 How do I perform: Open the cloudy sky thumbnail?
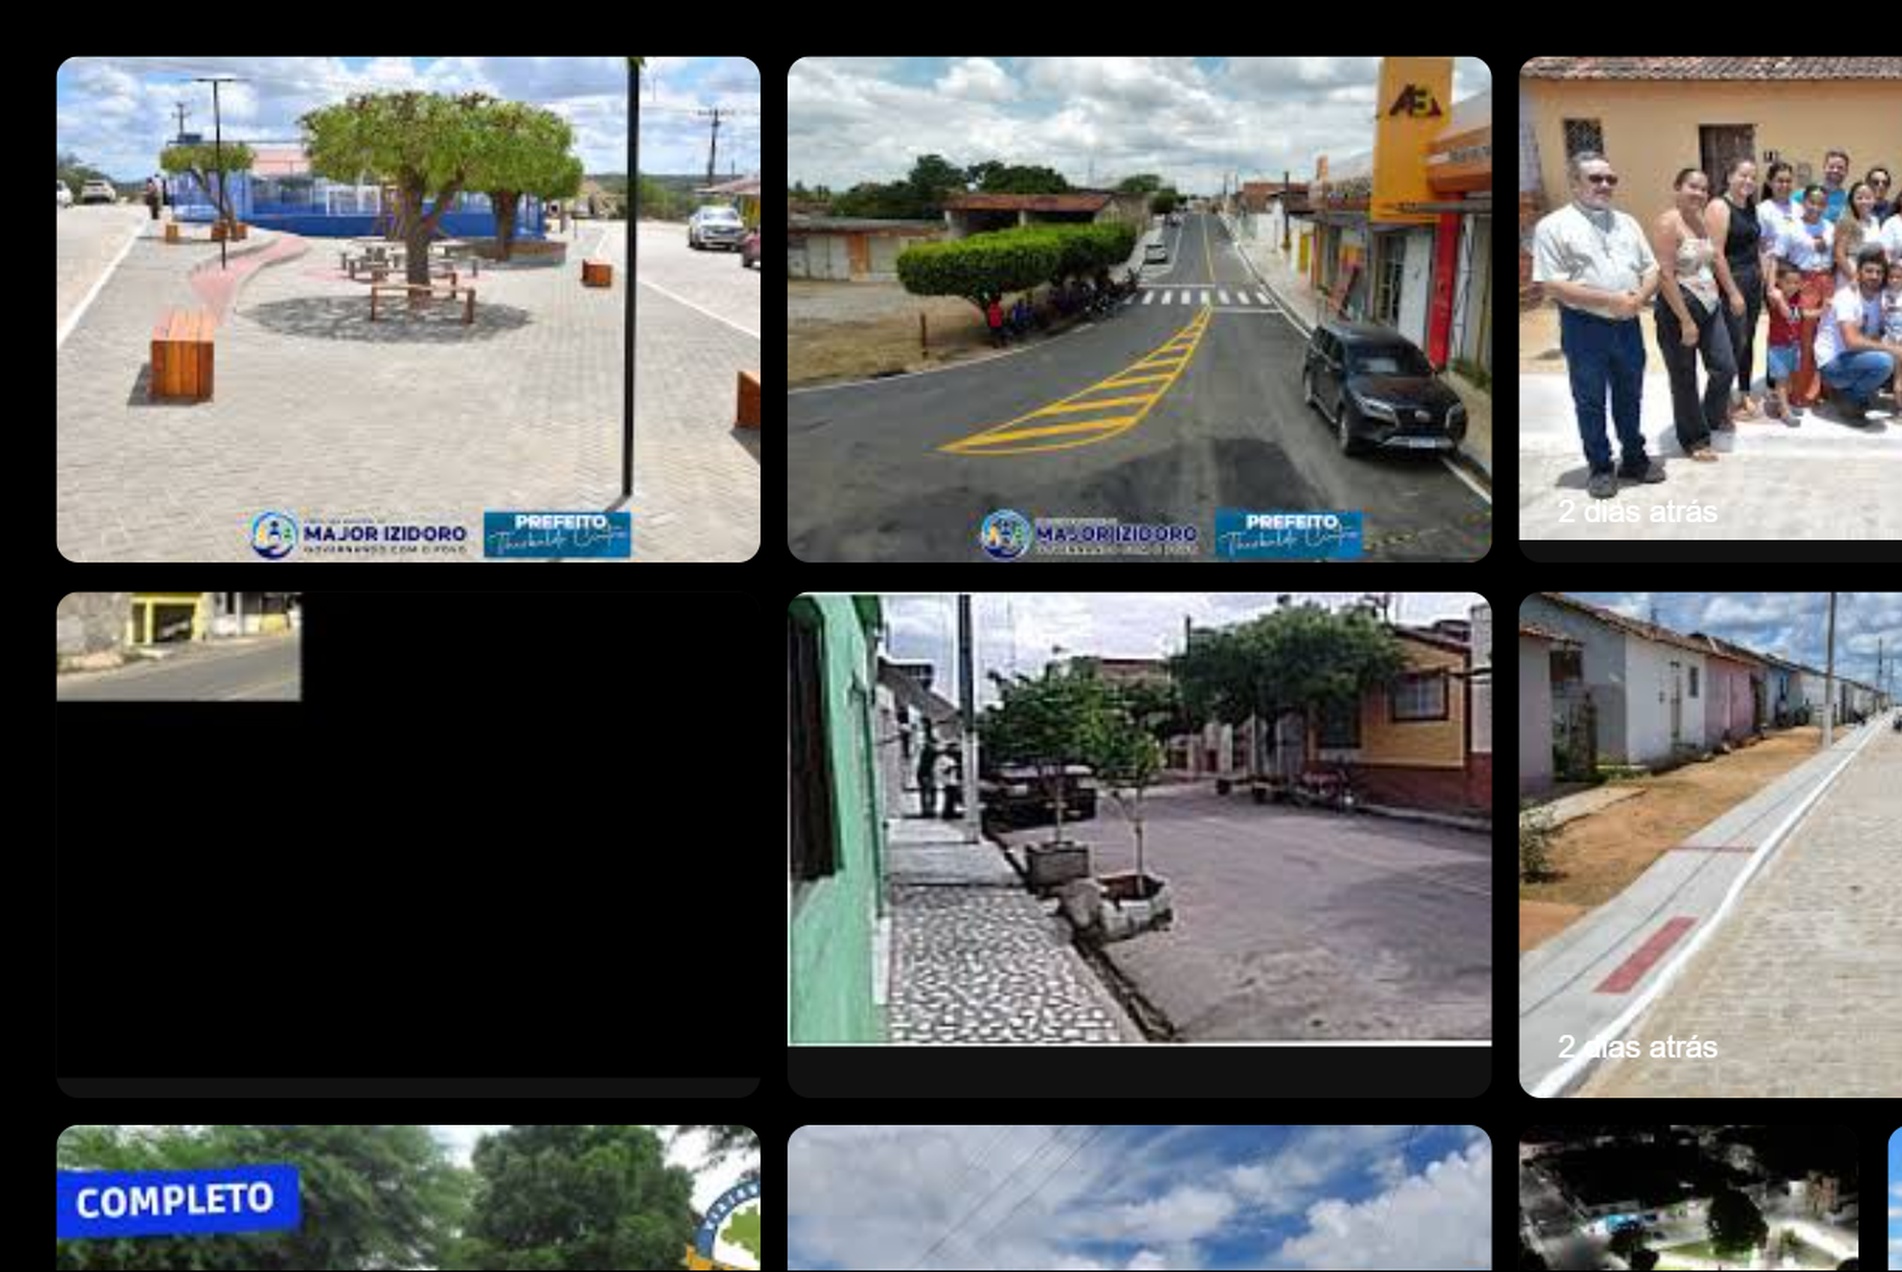(x=1138, y=1198)
